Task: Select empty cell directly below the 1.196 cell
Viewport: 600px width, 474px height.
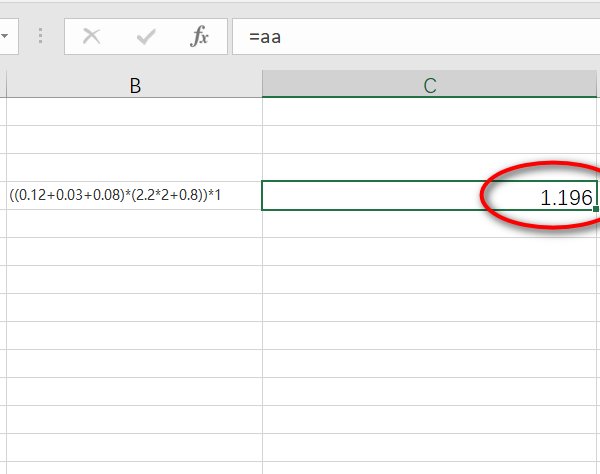Action: pyautogui.click(x=430, y=224)
